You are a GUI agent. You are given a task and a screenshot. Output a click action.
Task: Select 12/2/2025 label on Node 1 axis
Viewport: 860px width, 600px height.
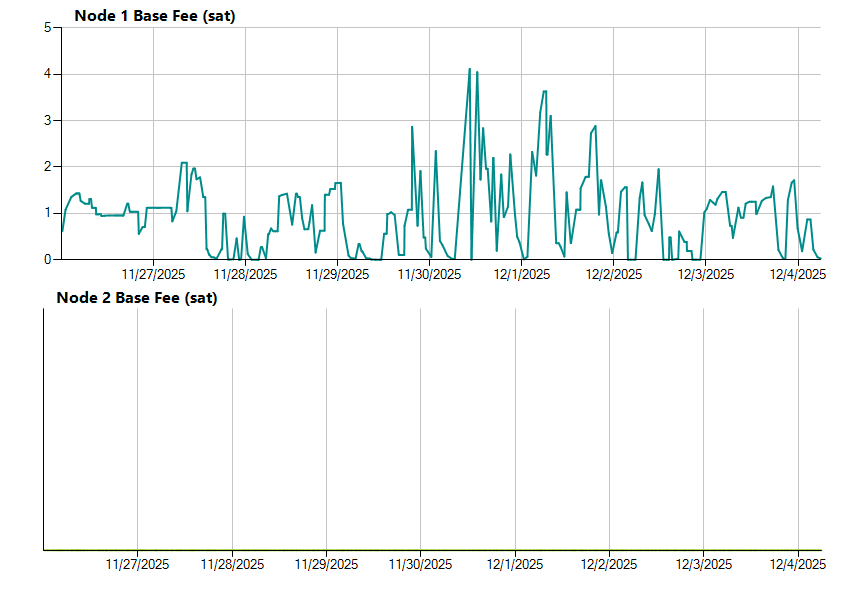tap(613, 274)
